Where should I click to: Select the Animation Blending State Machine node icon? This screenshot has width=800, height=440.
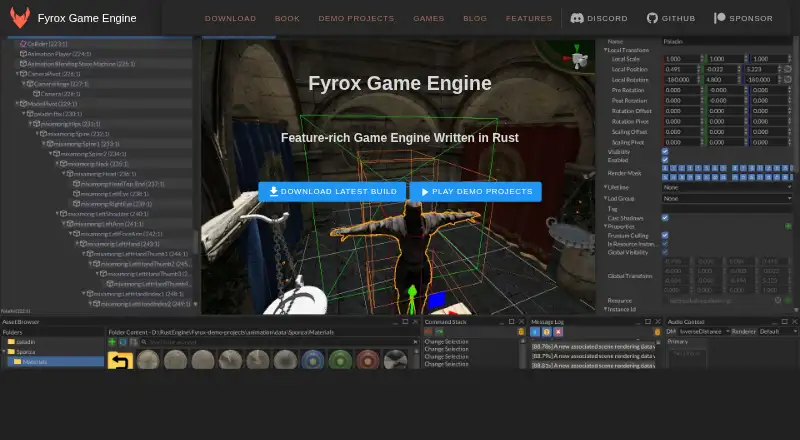[x=23, y=64]
